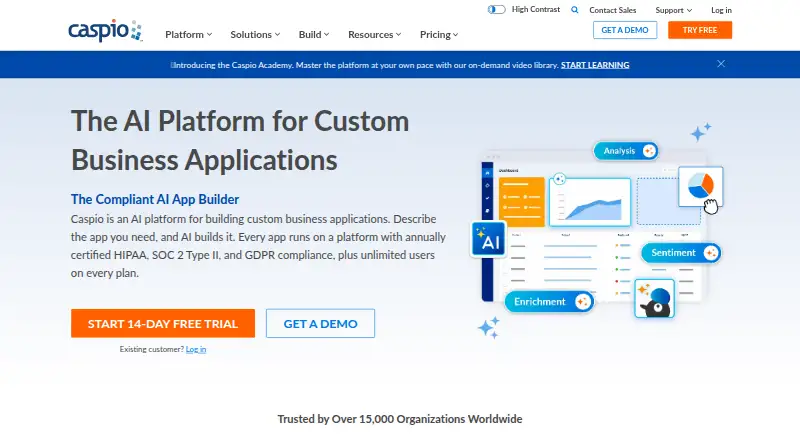Click the Existing customer Log in link

pyautogui.click(x=196, y=349)
